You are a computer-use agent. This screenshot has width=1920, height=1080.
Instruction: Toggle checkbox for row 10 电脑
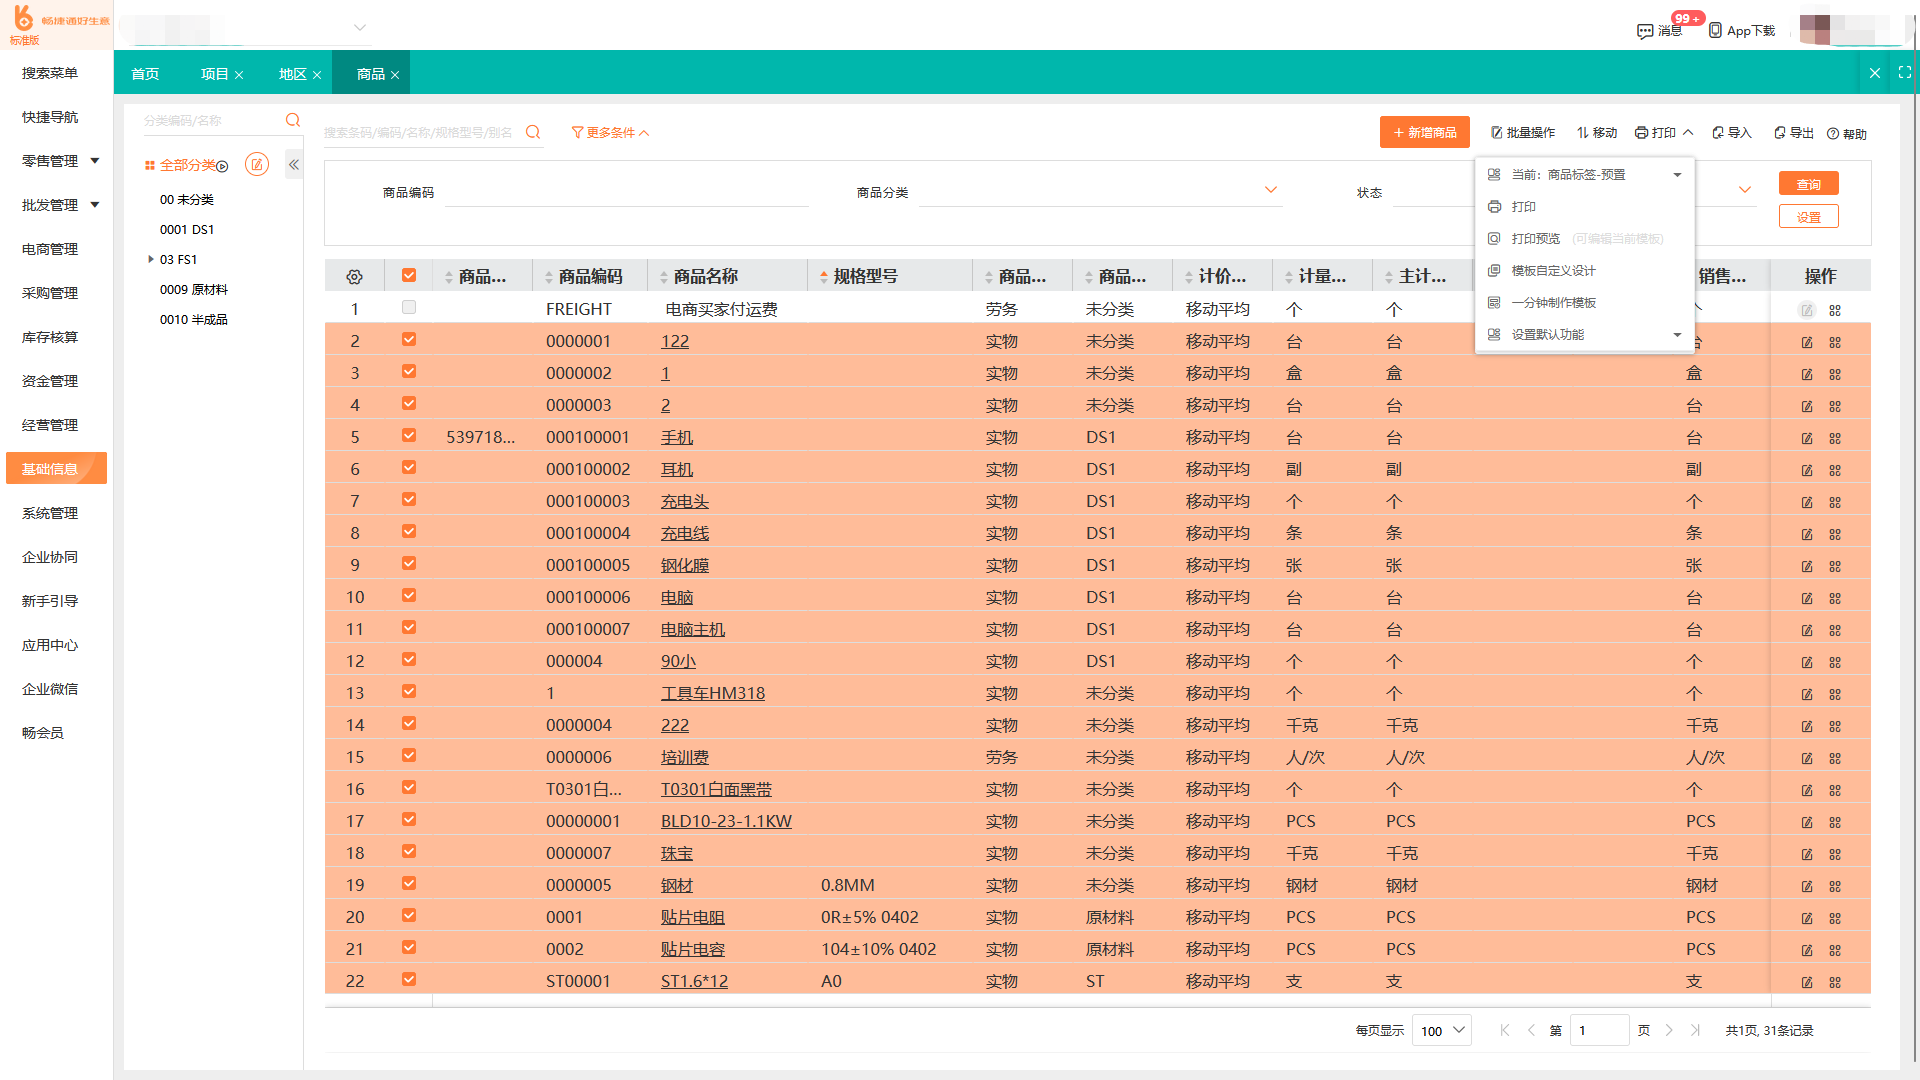(410, 596)
